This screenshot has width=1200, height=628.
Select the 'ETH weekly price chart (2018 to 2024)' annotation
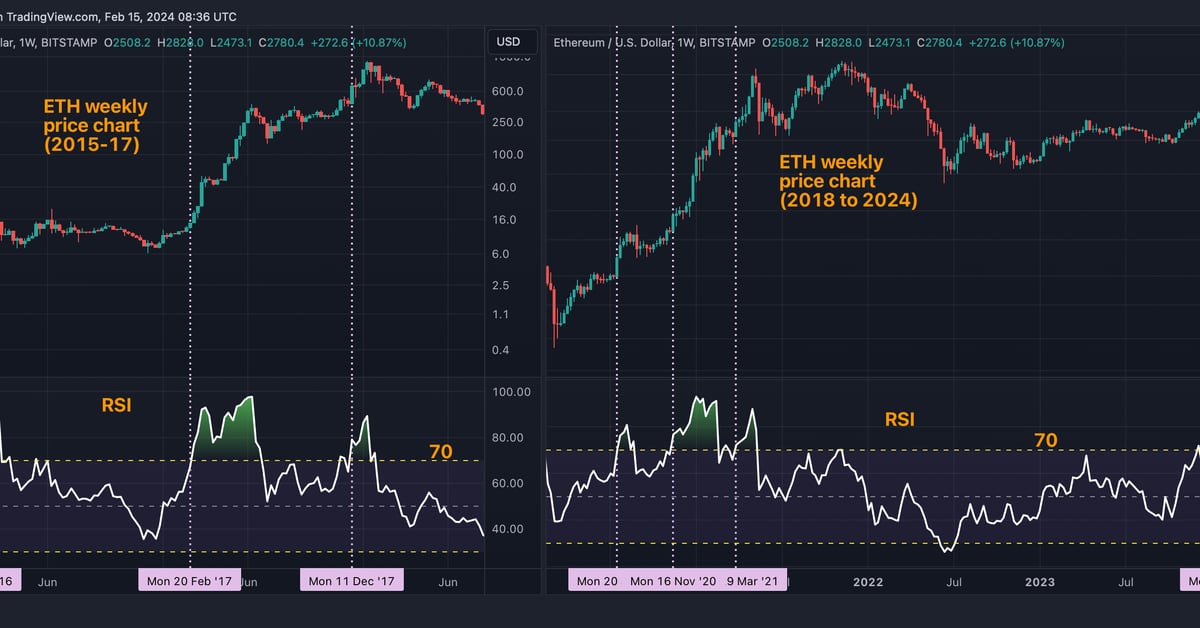[x=848, y=181]
